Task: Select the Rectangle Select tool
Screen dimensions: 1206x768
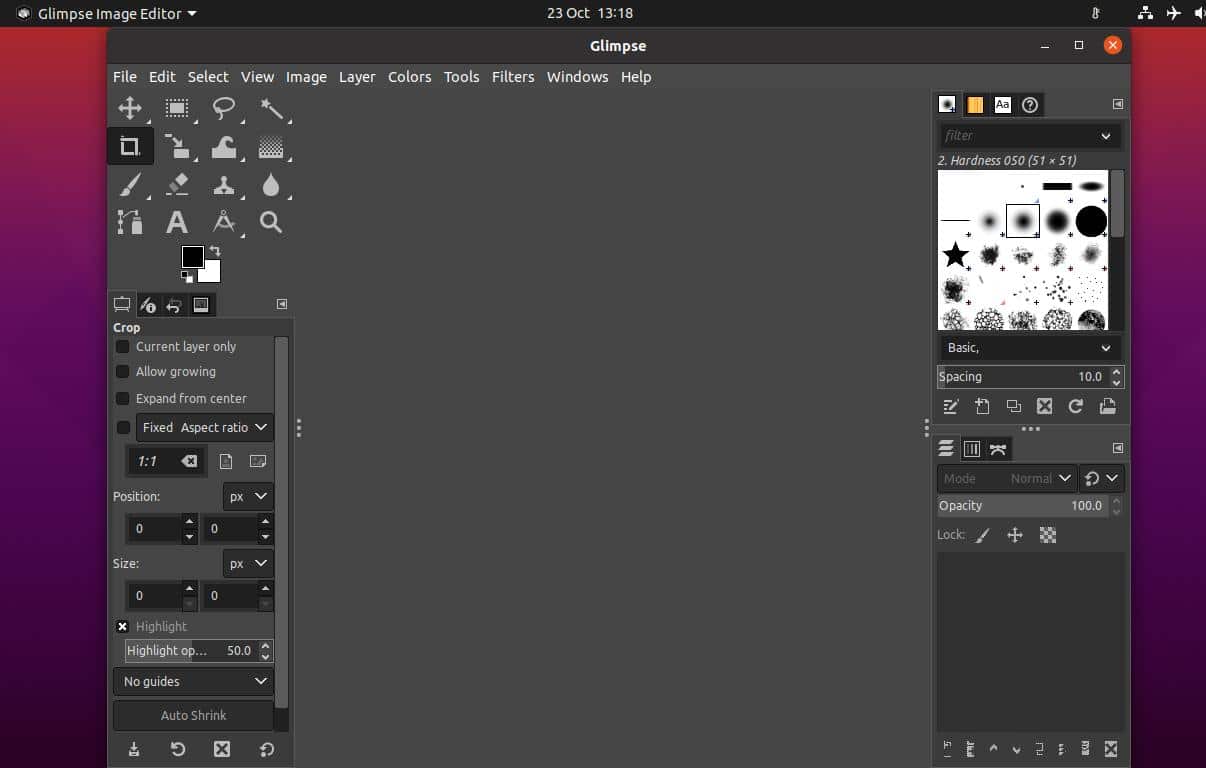Action: click(x=177, y=108)
